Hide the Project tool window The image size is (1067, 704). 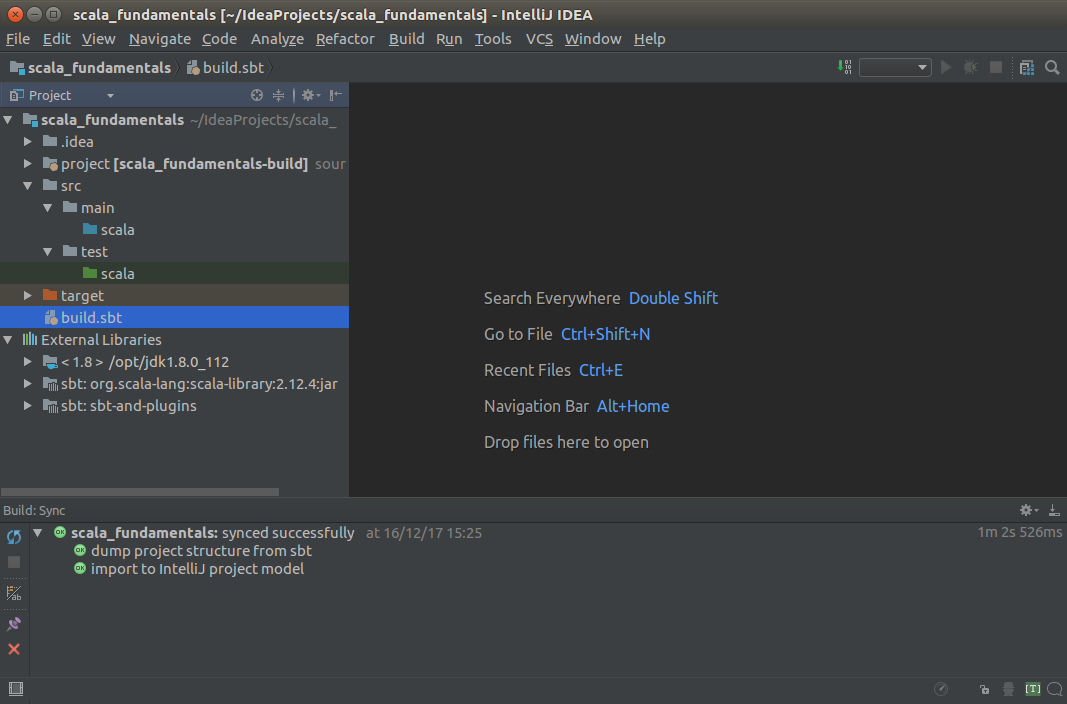pos(336,95)
